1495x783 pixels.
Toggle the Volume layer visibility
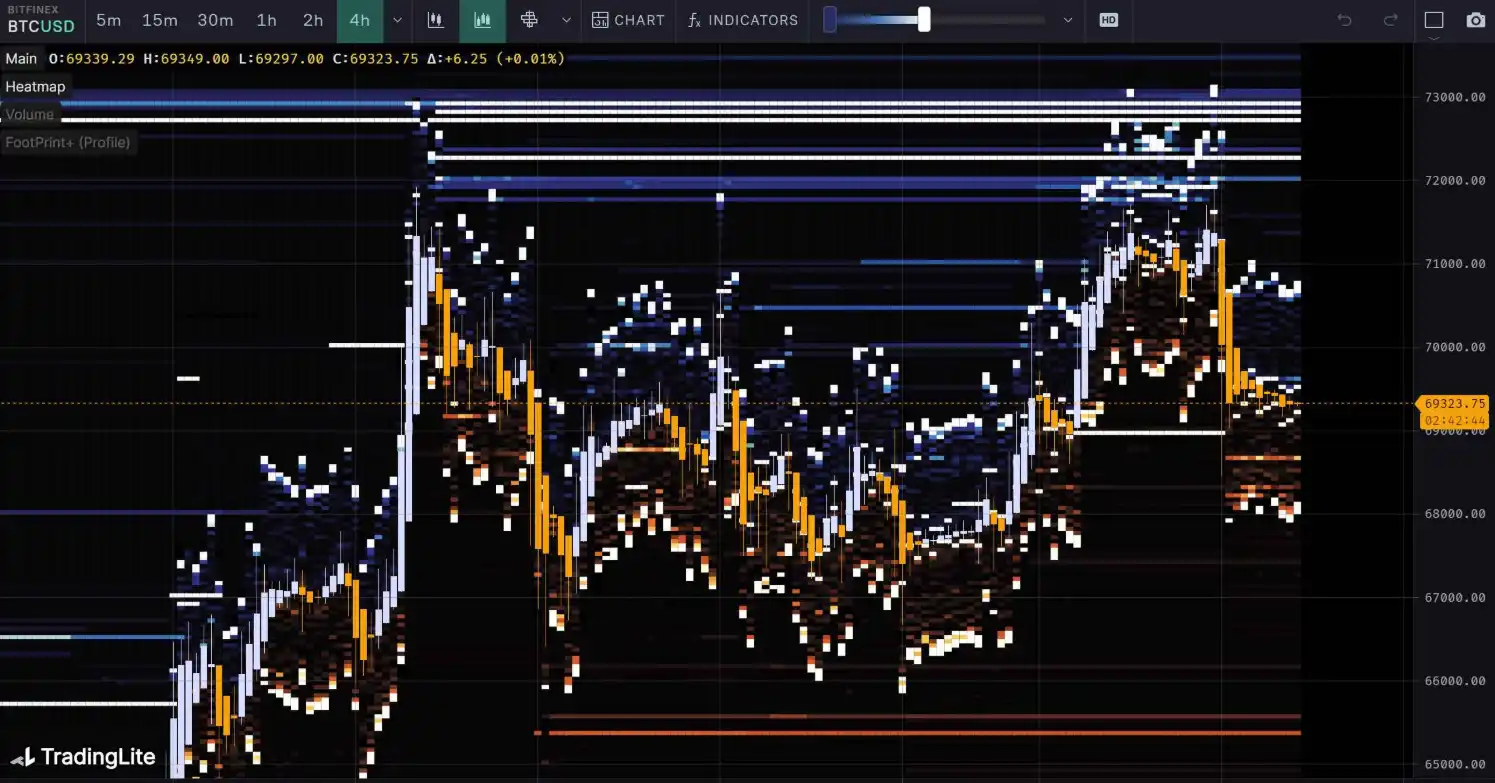click(30, 115)
